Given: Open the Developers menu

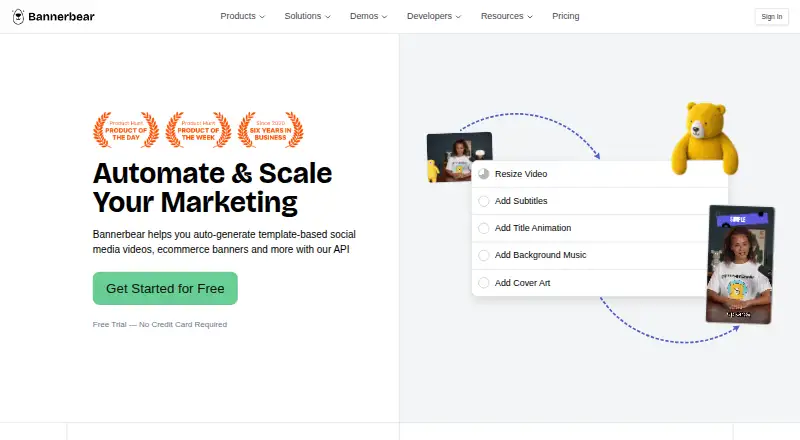Looking at the screenshot, I should [x=434, y=16].
